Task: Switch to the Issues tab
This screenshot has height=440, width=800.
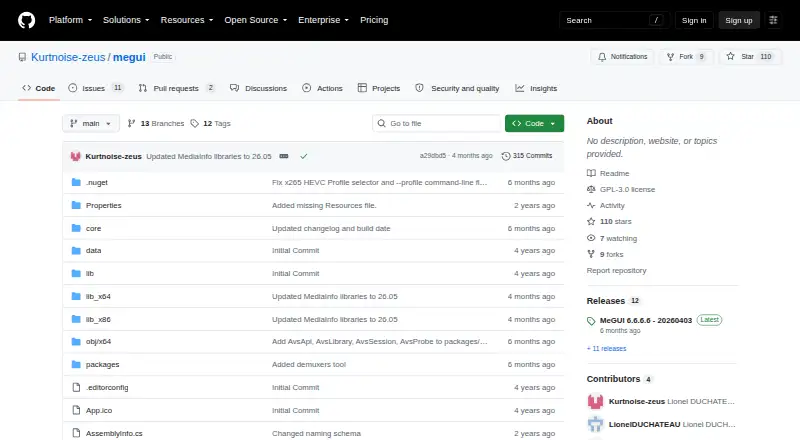Action: click(x=96, y=88)
